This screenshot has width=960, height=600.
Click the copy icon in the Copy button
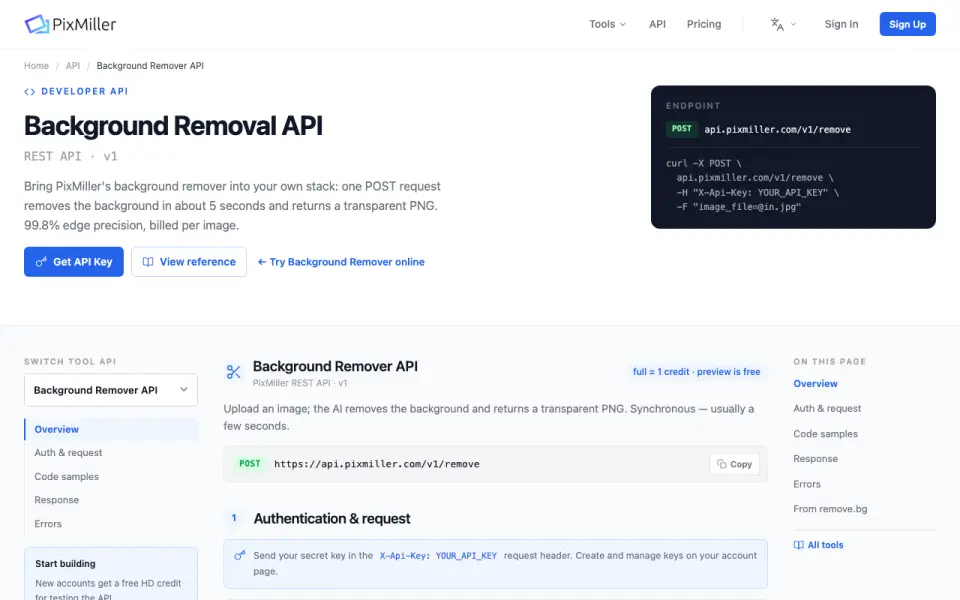click(722, 464)
